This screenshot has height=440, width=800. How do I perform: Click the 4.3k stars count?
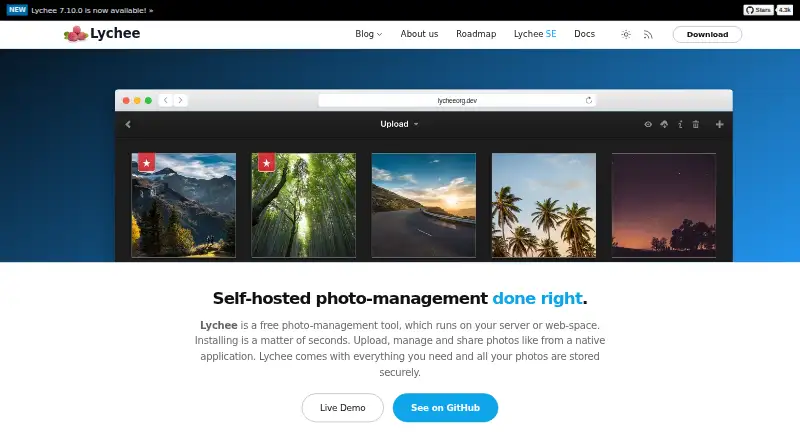click(x=784, y=10)
